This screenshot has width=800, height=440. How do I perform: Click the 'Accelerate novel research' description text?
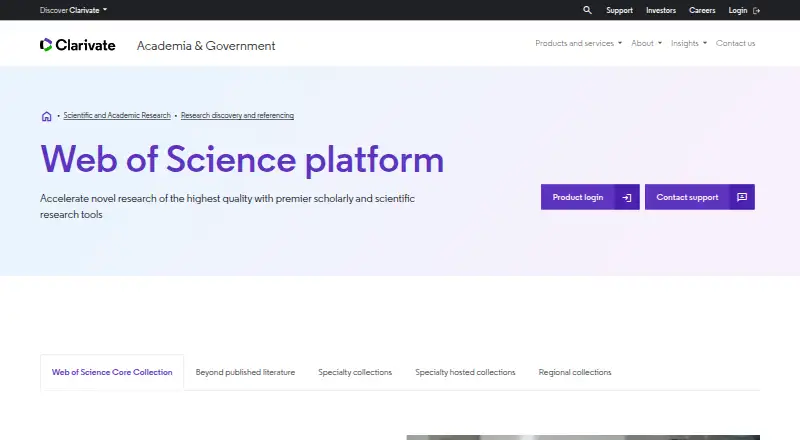pyautogui.click(x=228, y=206)
